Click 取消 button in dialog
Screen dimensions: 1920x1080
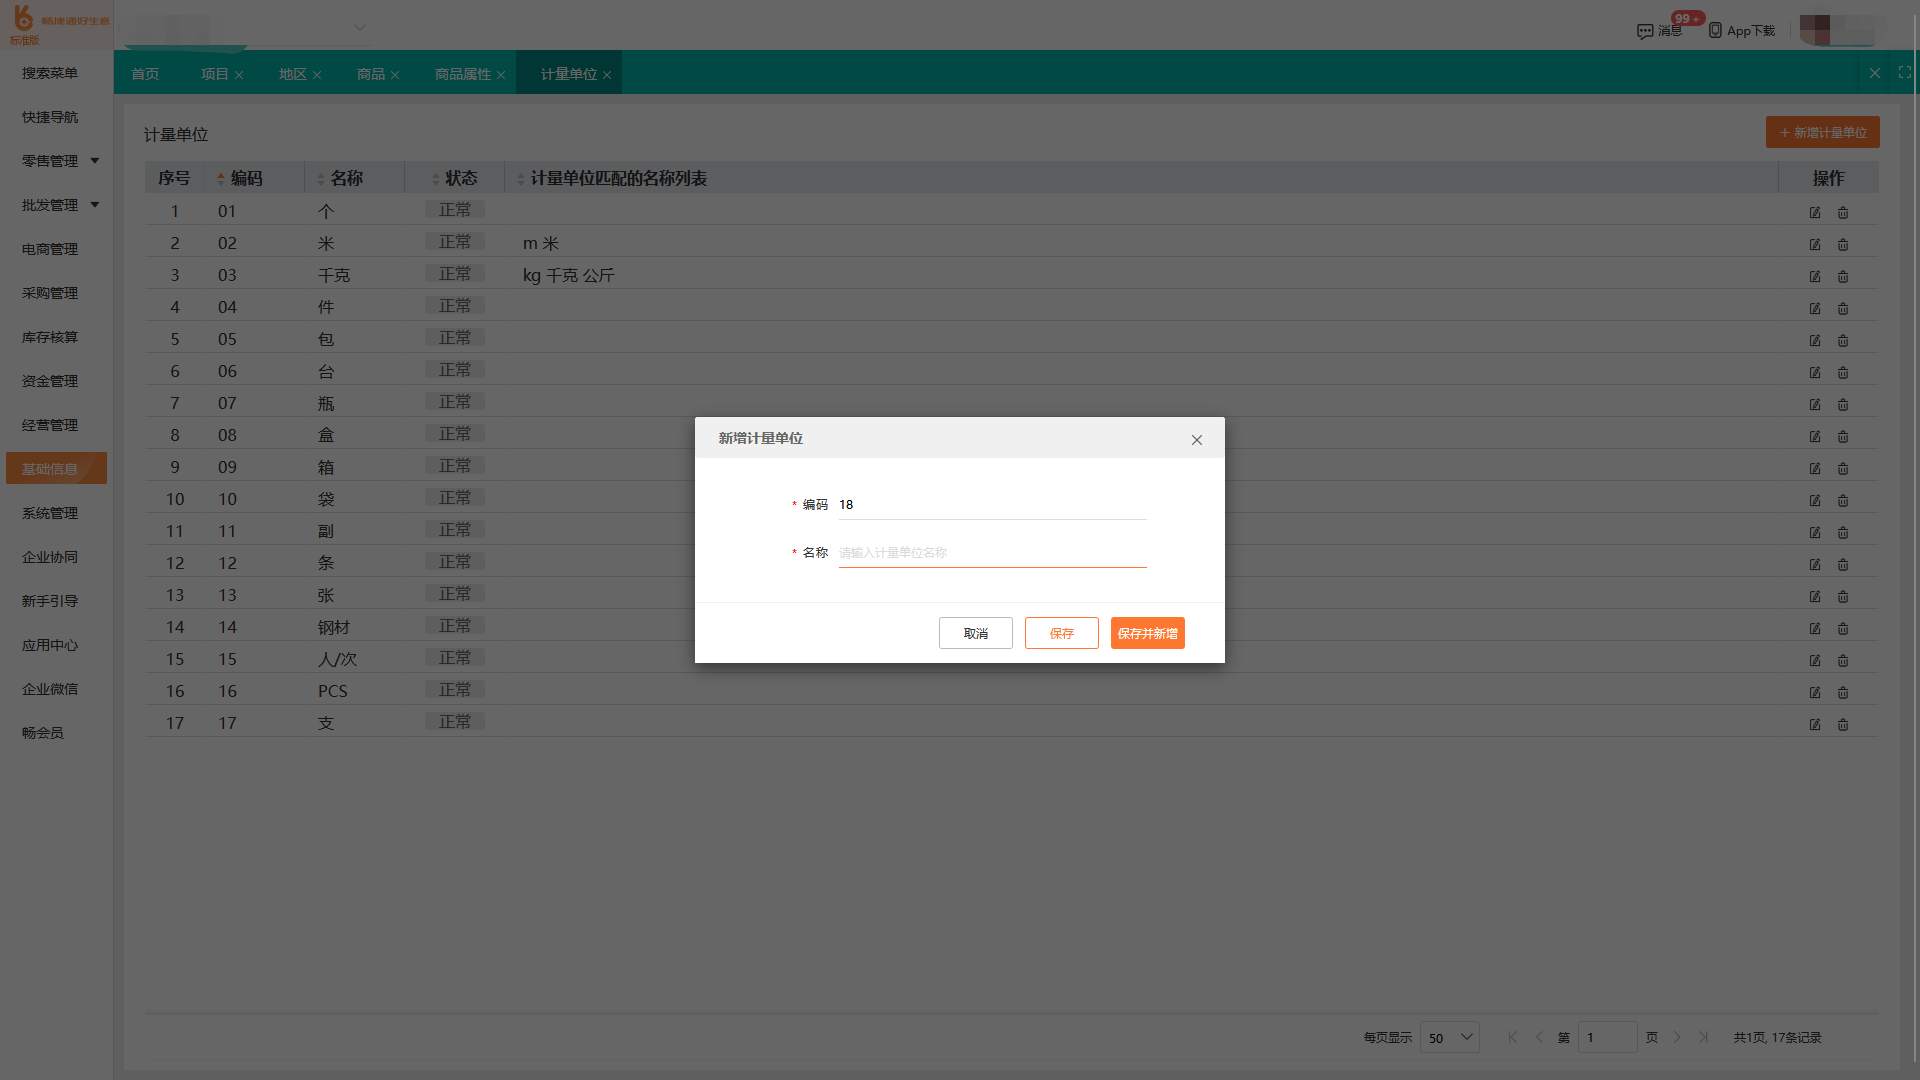point(976,632)
